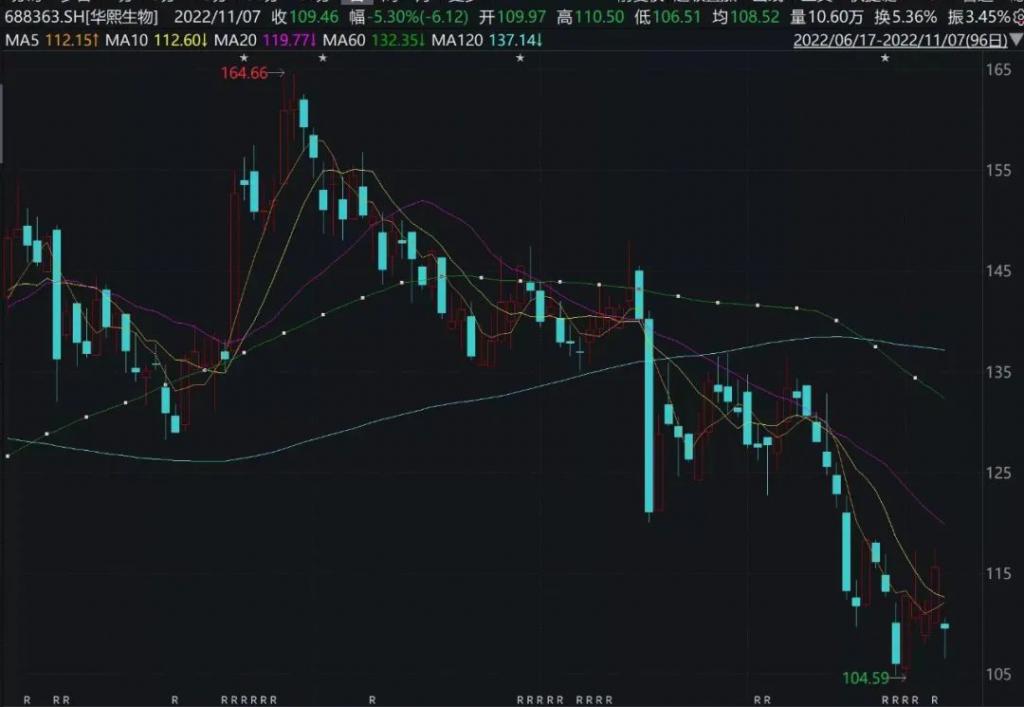Click the leftmost R marker on bottom axis
The height and width of the screenshot is (707, 1024).
[x=27, y=699]
